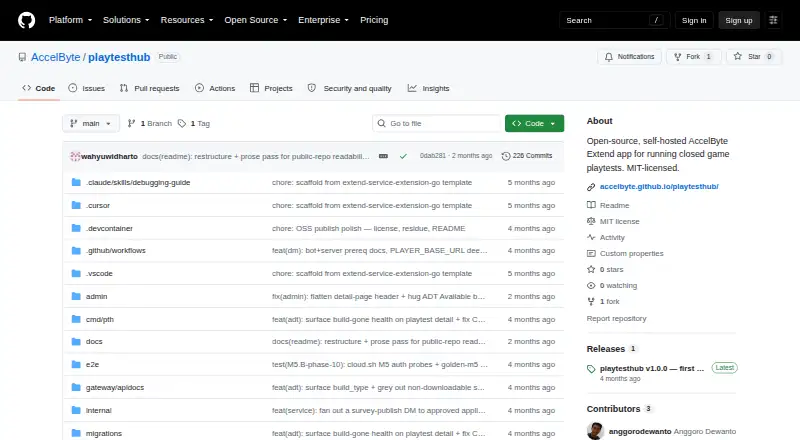This screenshot has width=800, height=440.
Task: Click Report repository link
Action: point(616,319)
